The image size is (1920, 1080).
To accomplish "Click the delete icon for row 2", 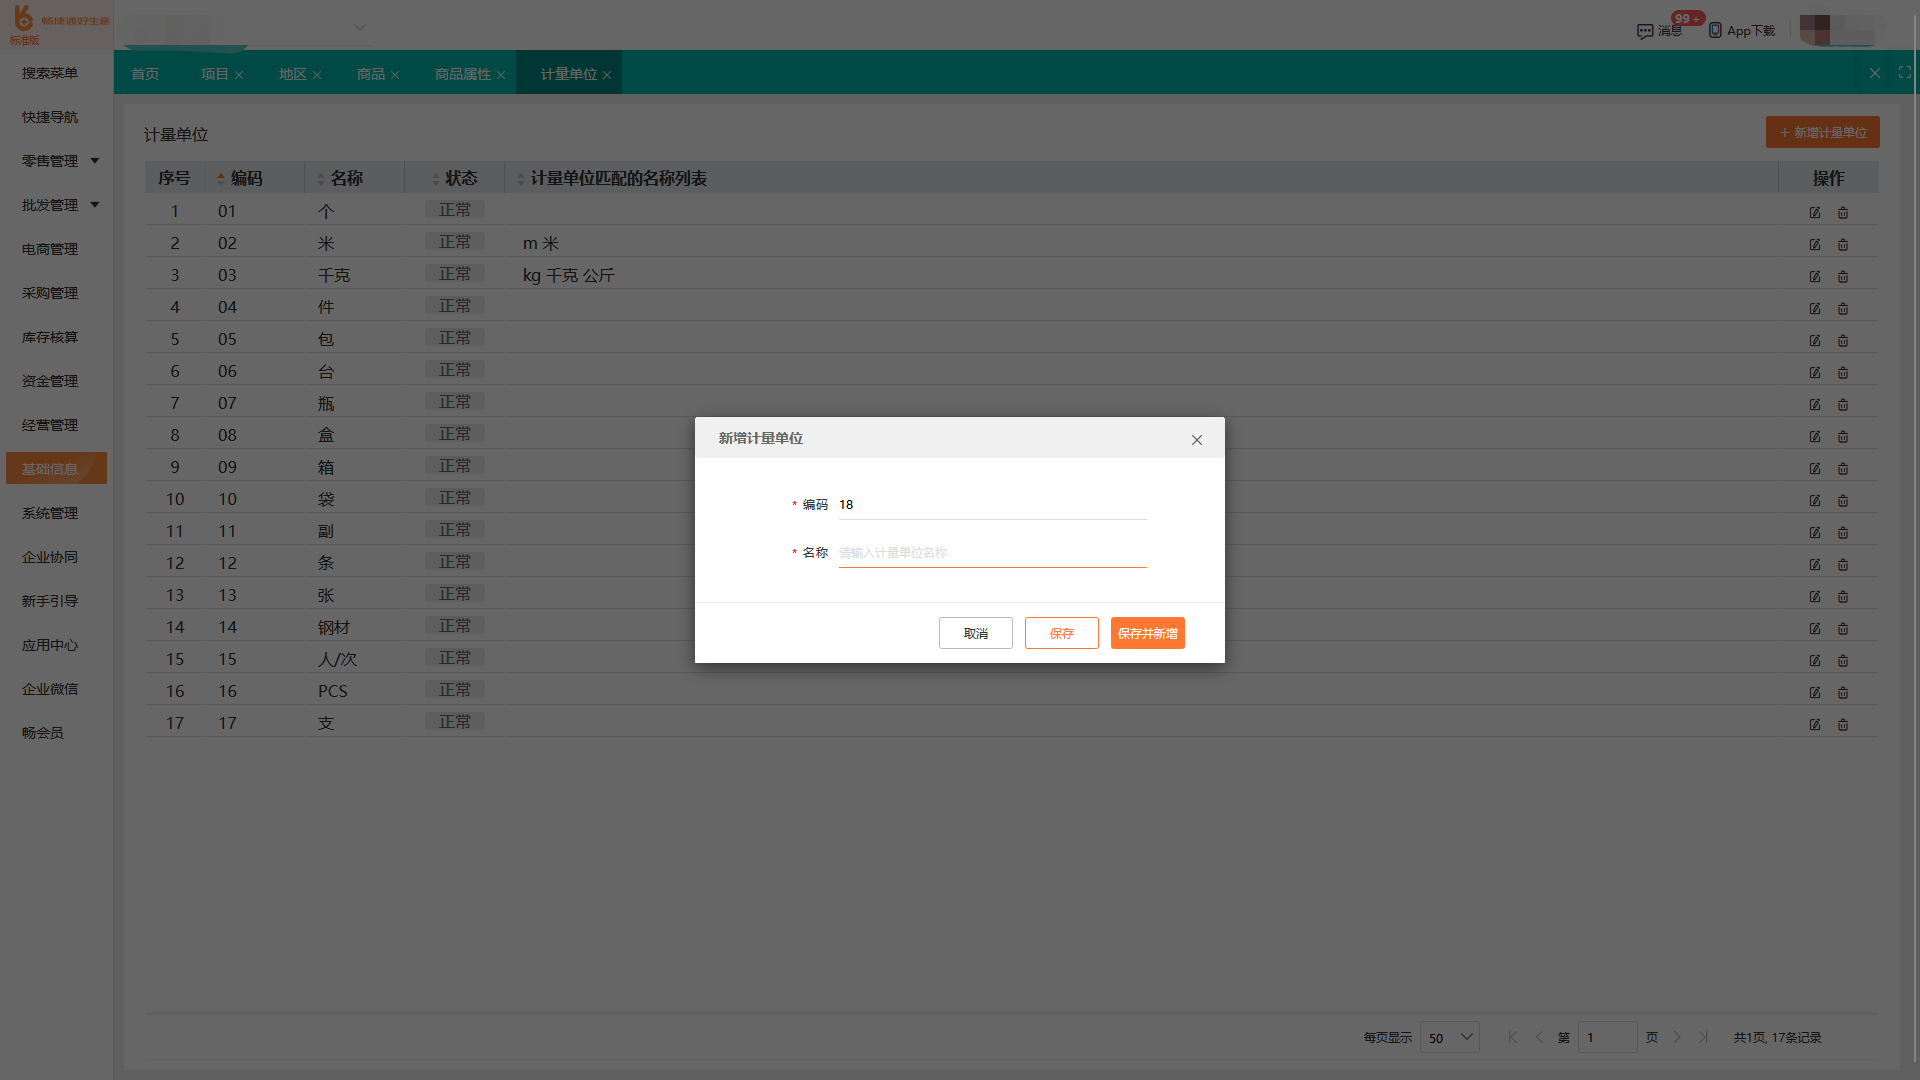I will pos(1844,244).
